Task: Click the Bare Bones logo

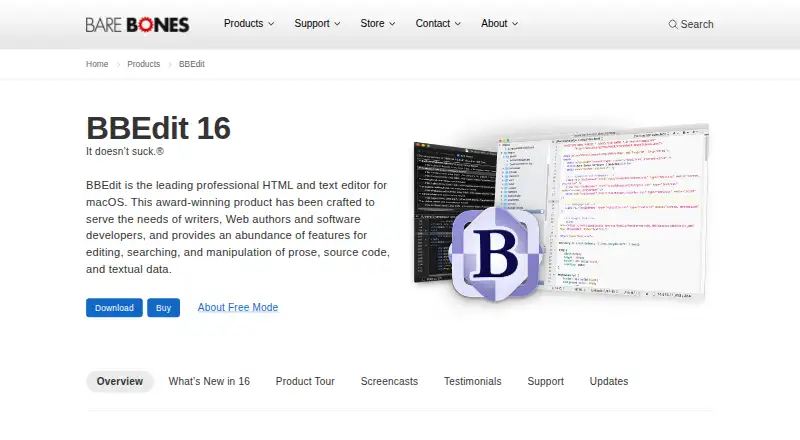Action: click(137, 25)
